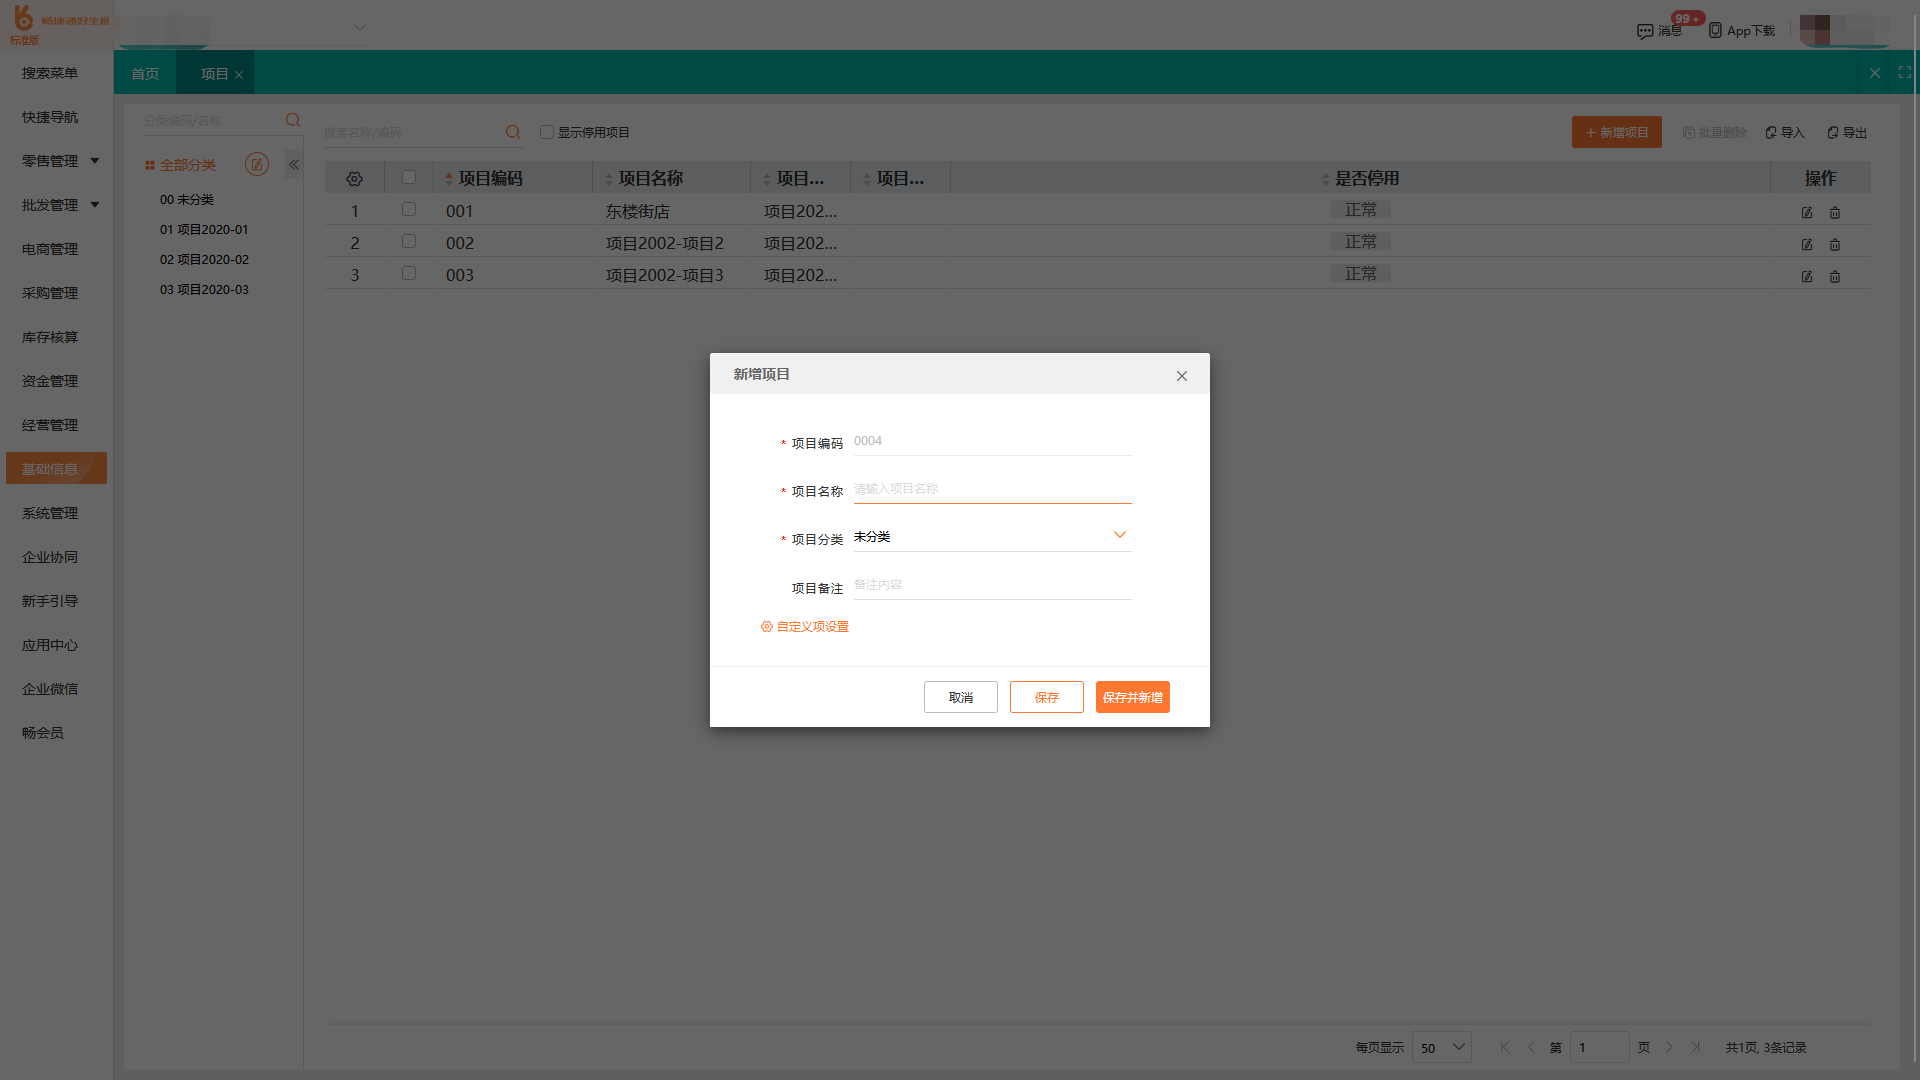This screenshot has width=1920, height=1080.
Task: Switch to the 首页 tab
Action: [x=145, y=73]
